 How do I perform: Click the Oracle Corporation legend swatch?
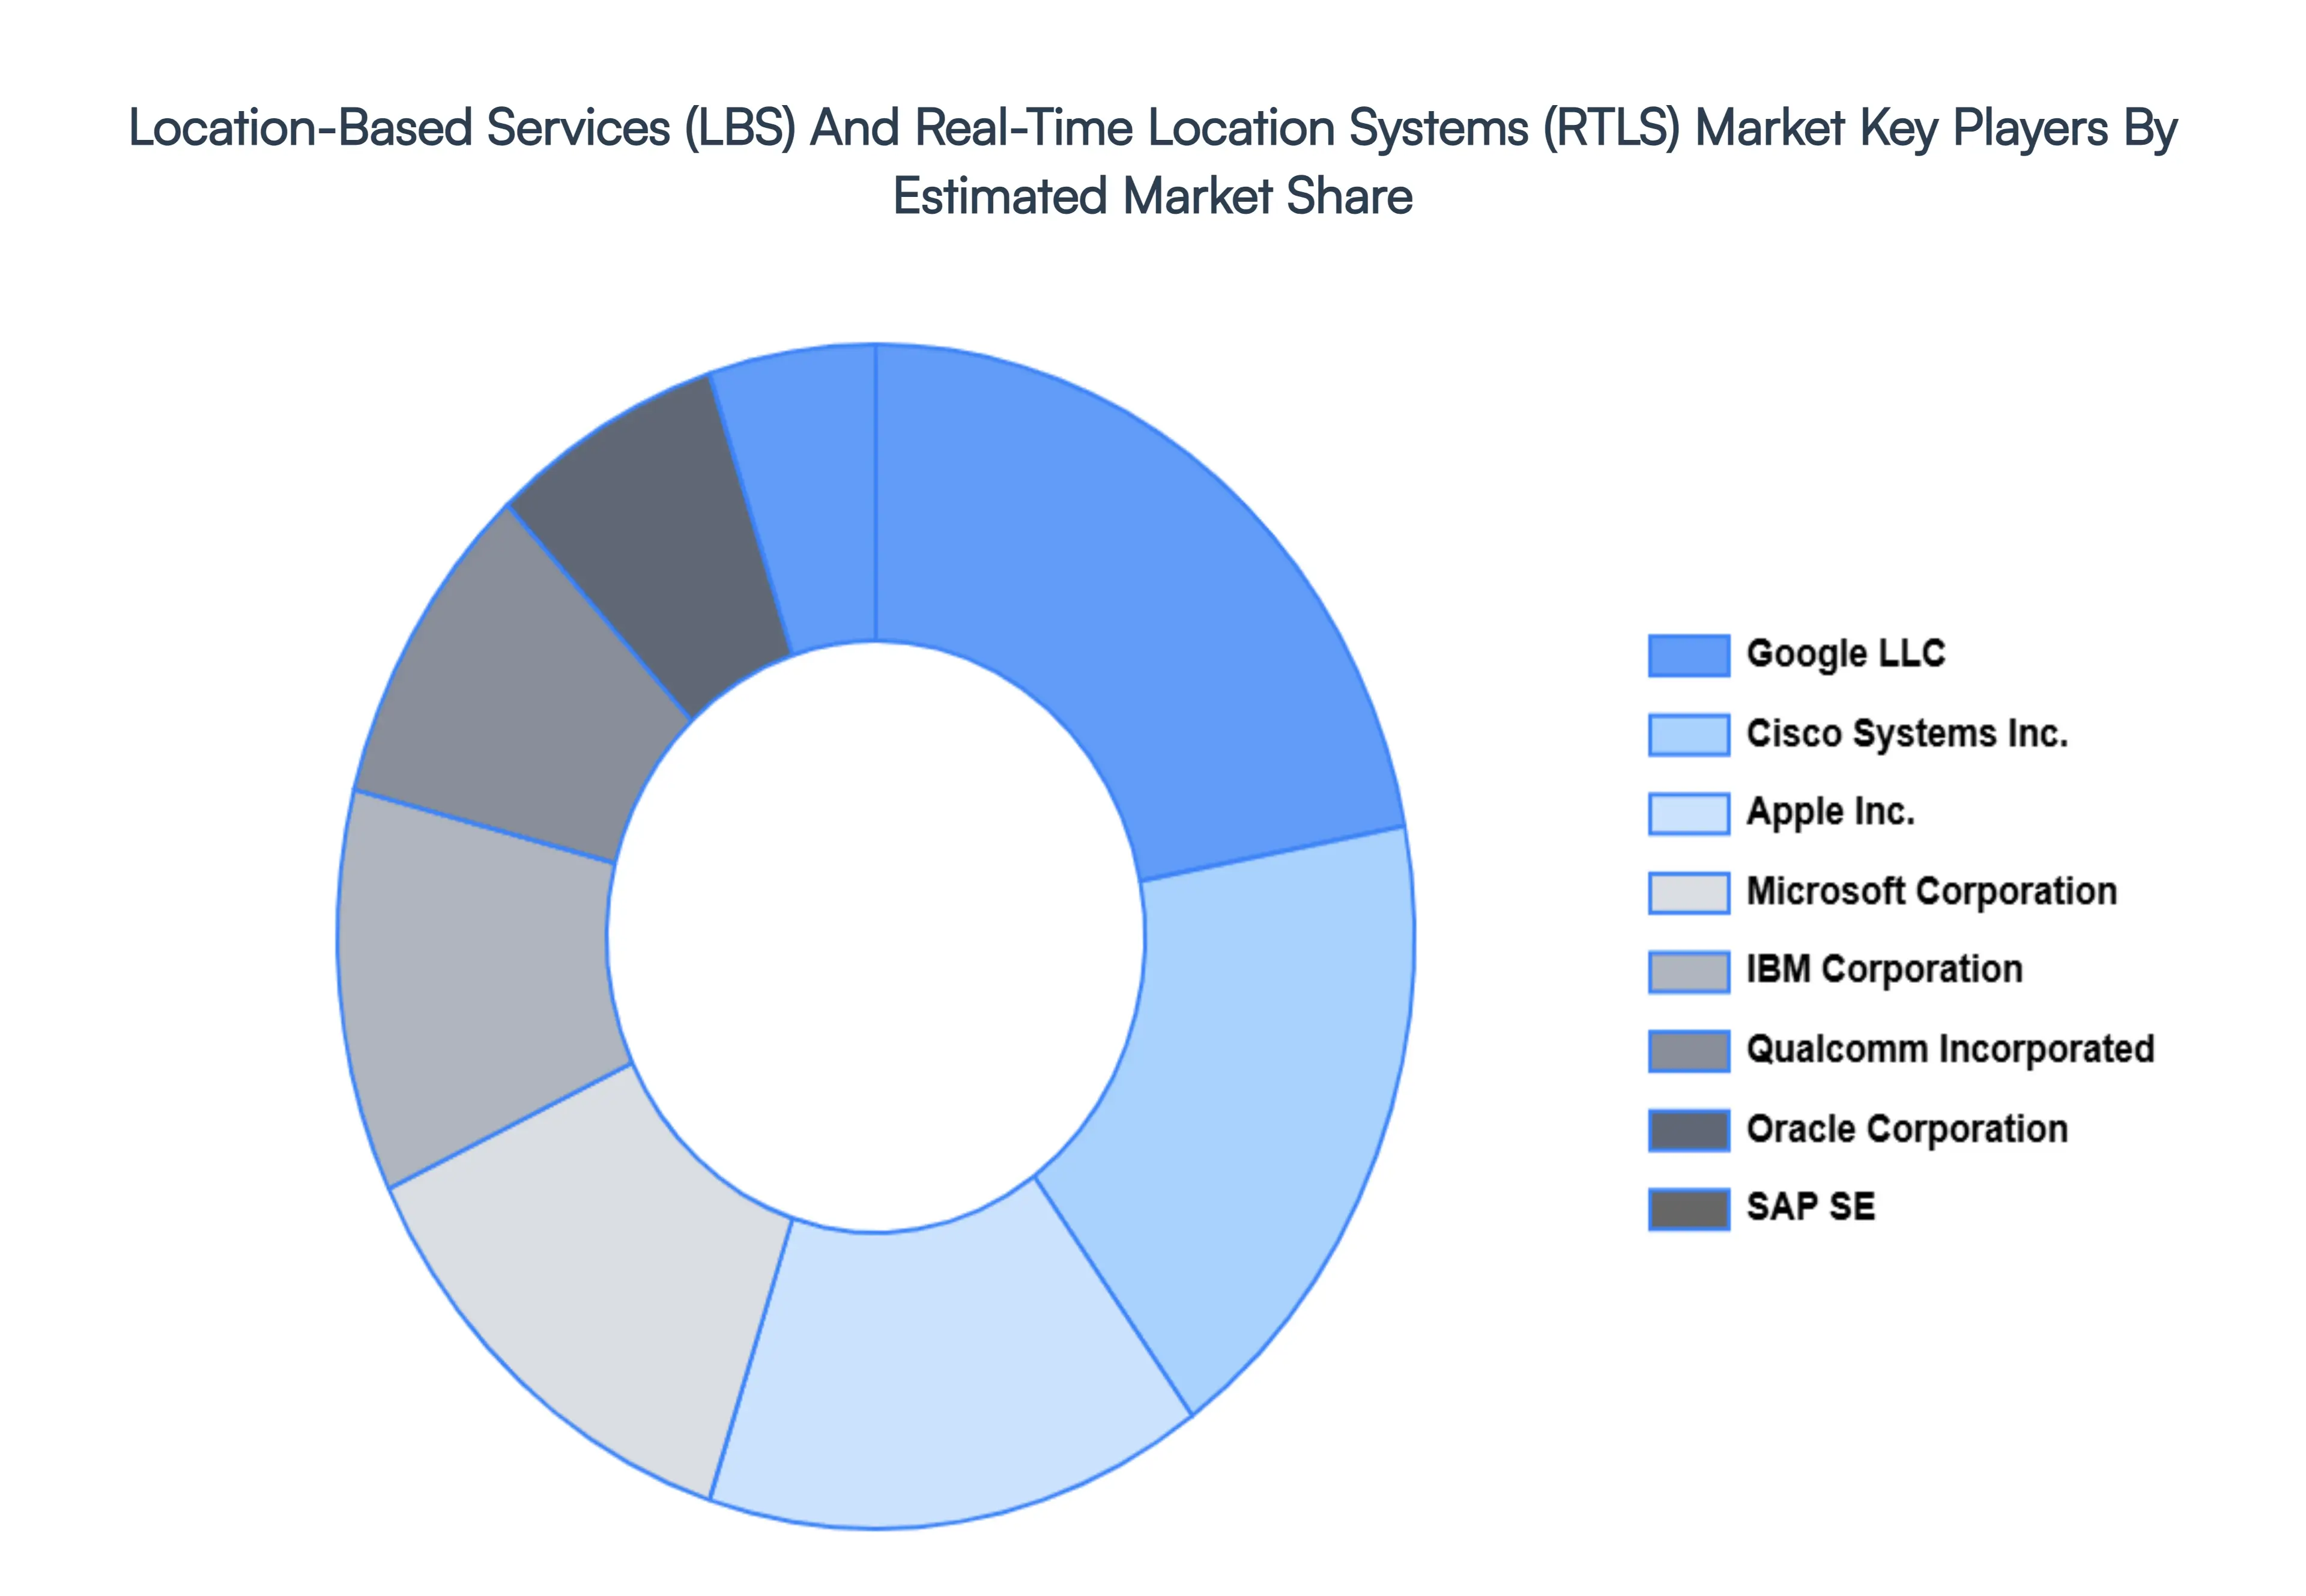tap(1690, 1128)
